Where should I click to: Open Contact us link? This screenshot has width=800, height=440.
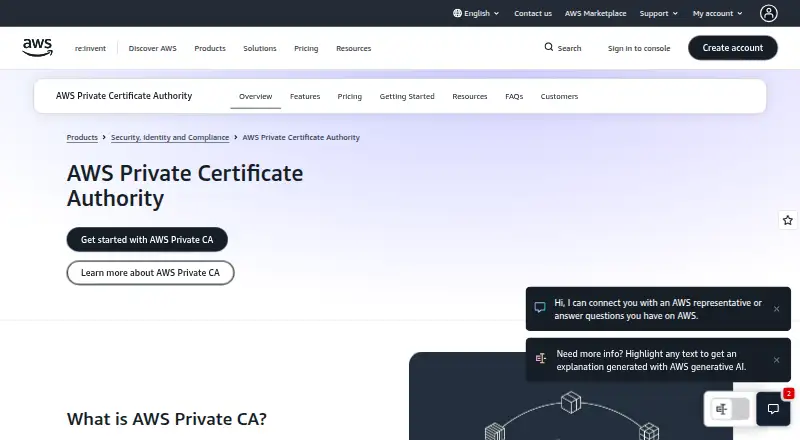click(533, 13)
